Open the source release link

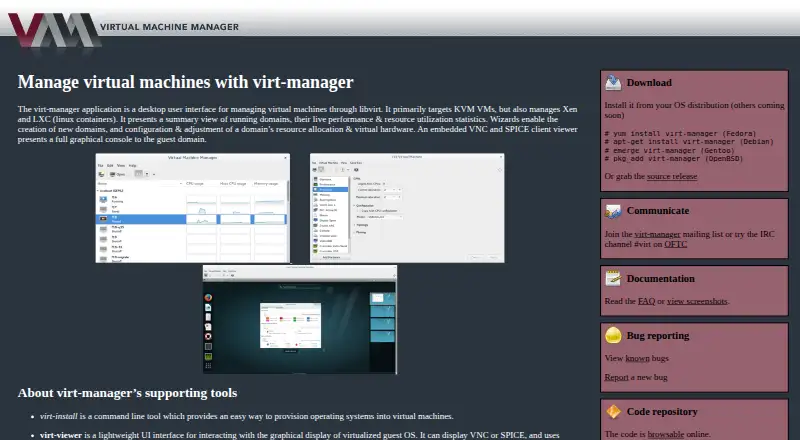pos(671,176)
